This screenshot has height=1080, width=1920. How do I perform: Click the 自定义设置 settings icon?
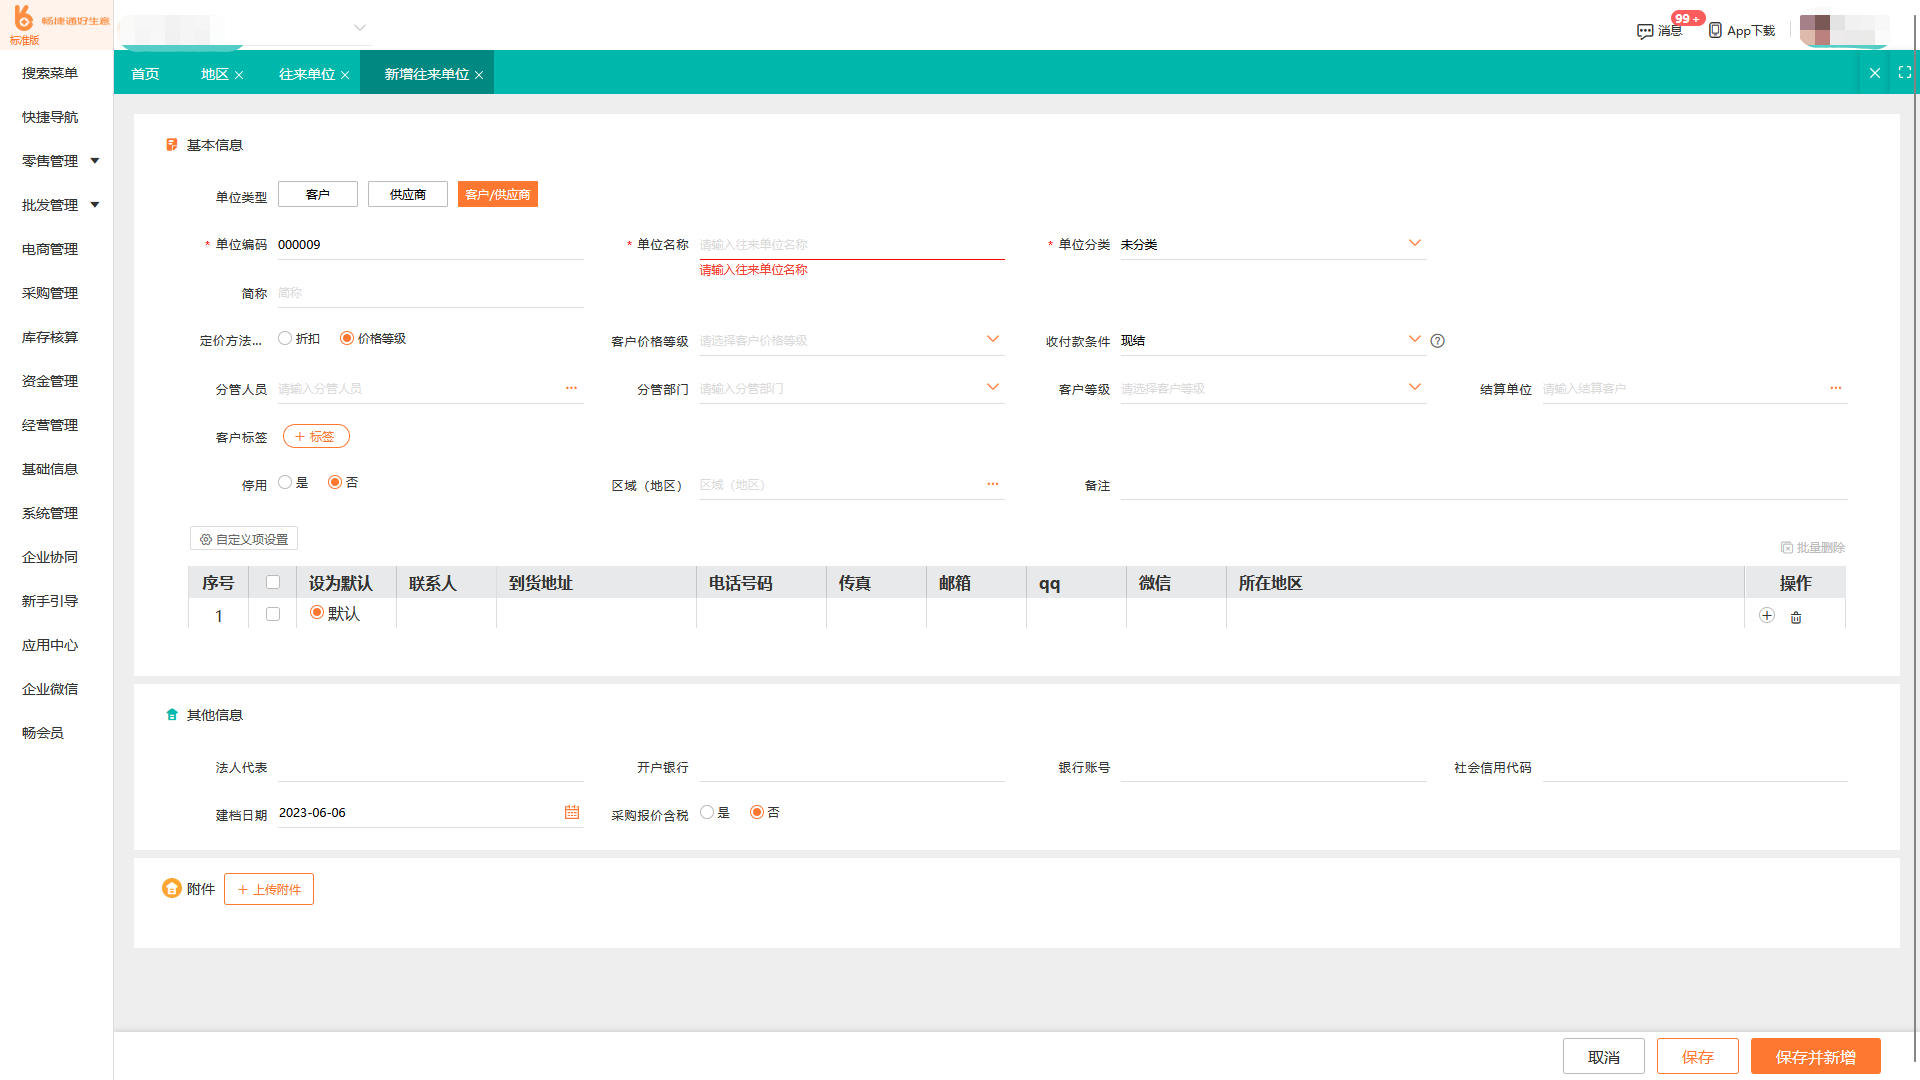pos(206,539)
